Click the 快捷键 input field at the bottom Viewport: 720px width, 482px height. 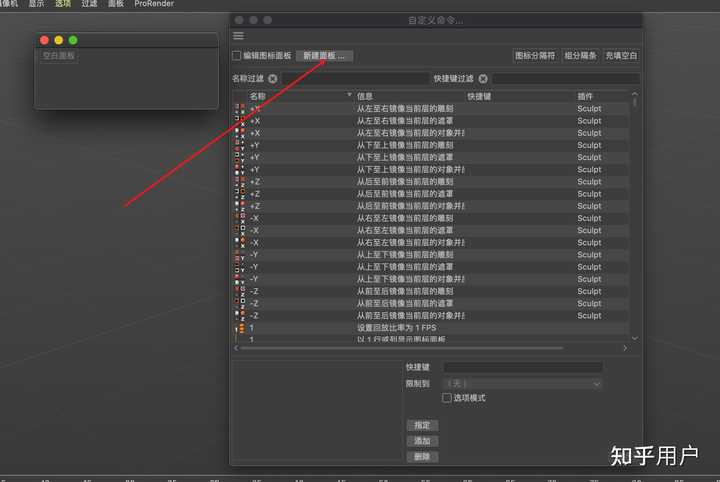523,367
